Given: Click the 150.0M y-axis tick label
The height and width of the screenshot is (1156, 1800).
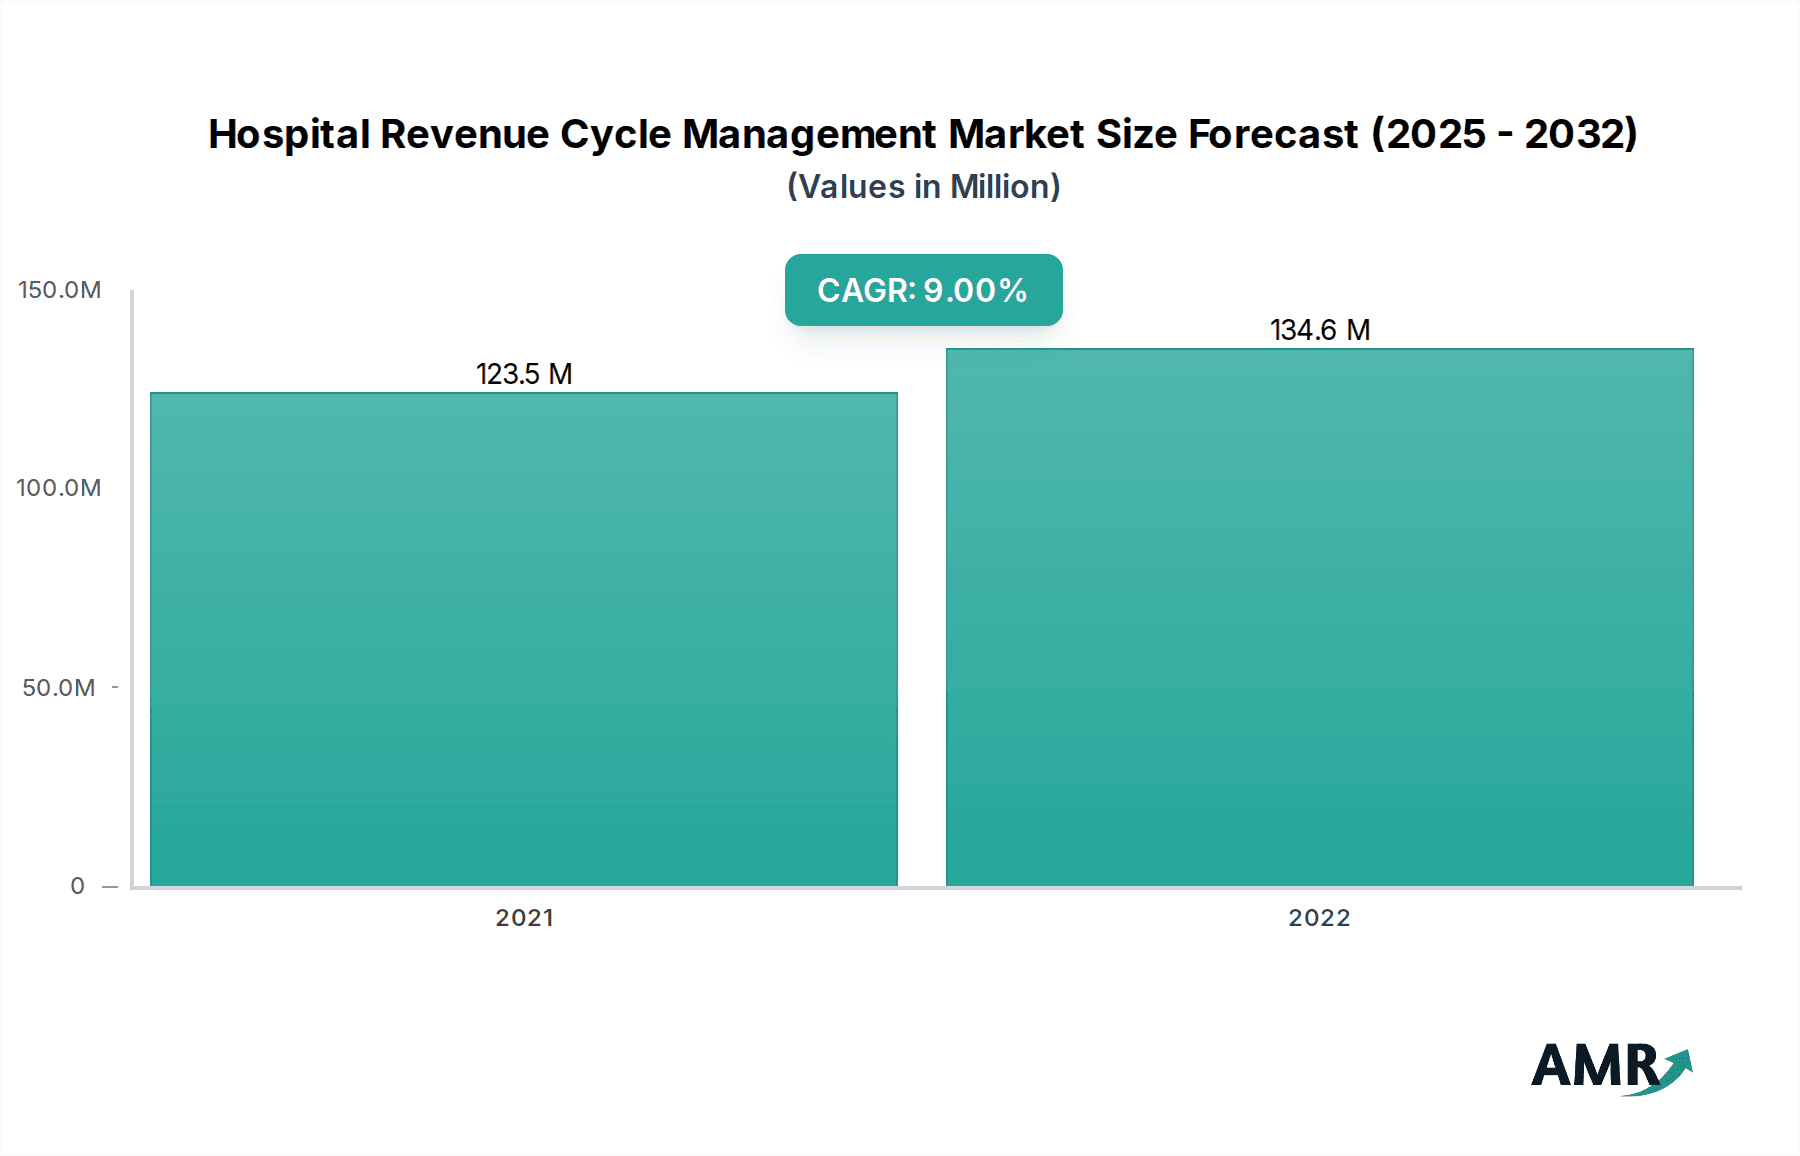Looking at the screenshot, I should (x=57, y=291).
